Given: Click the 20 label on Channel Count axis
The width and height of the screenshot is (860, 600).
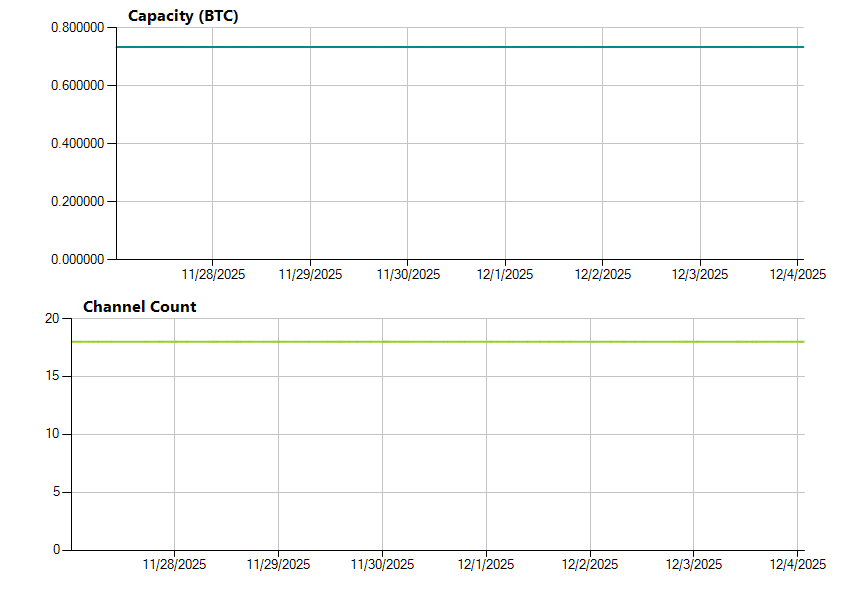Looking at the screenshot, I should (x=52, y=318).
